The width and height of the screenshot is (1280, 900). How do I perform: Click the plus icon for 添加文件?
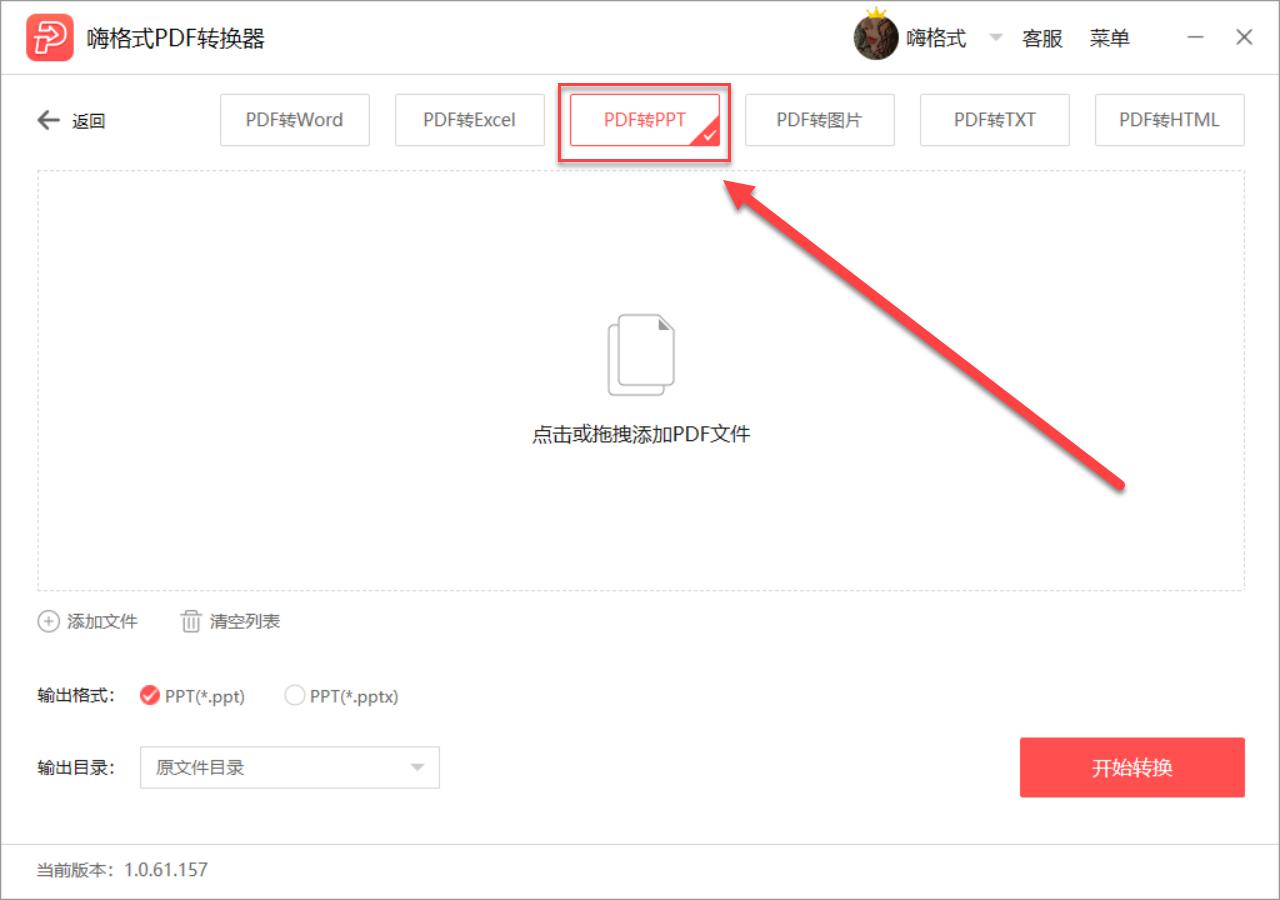click(48, 621)
